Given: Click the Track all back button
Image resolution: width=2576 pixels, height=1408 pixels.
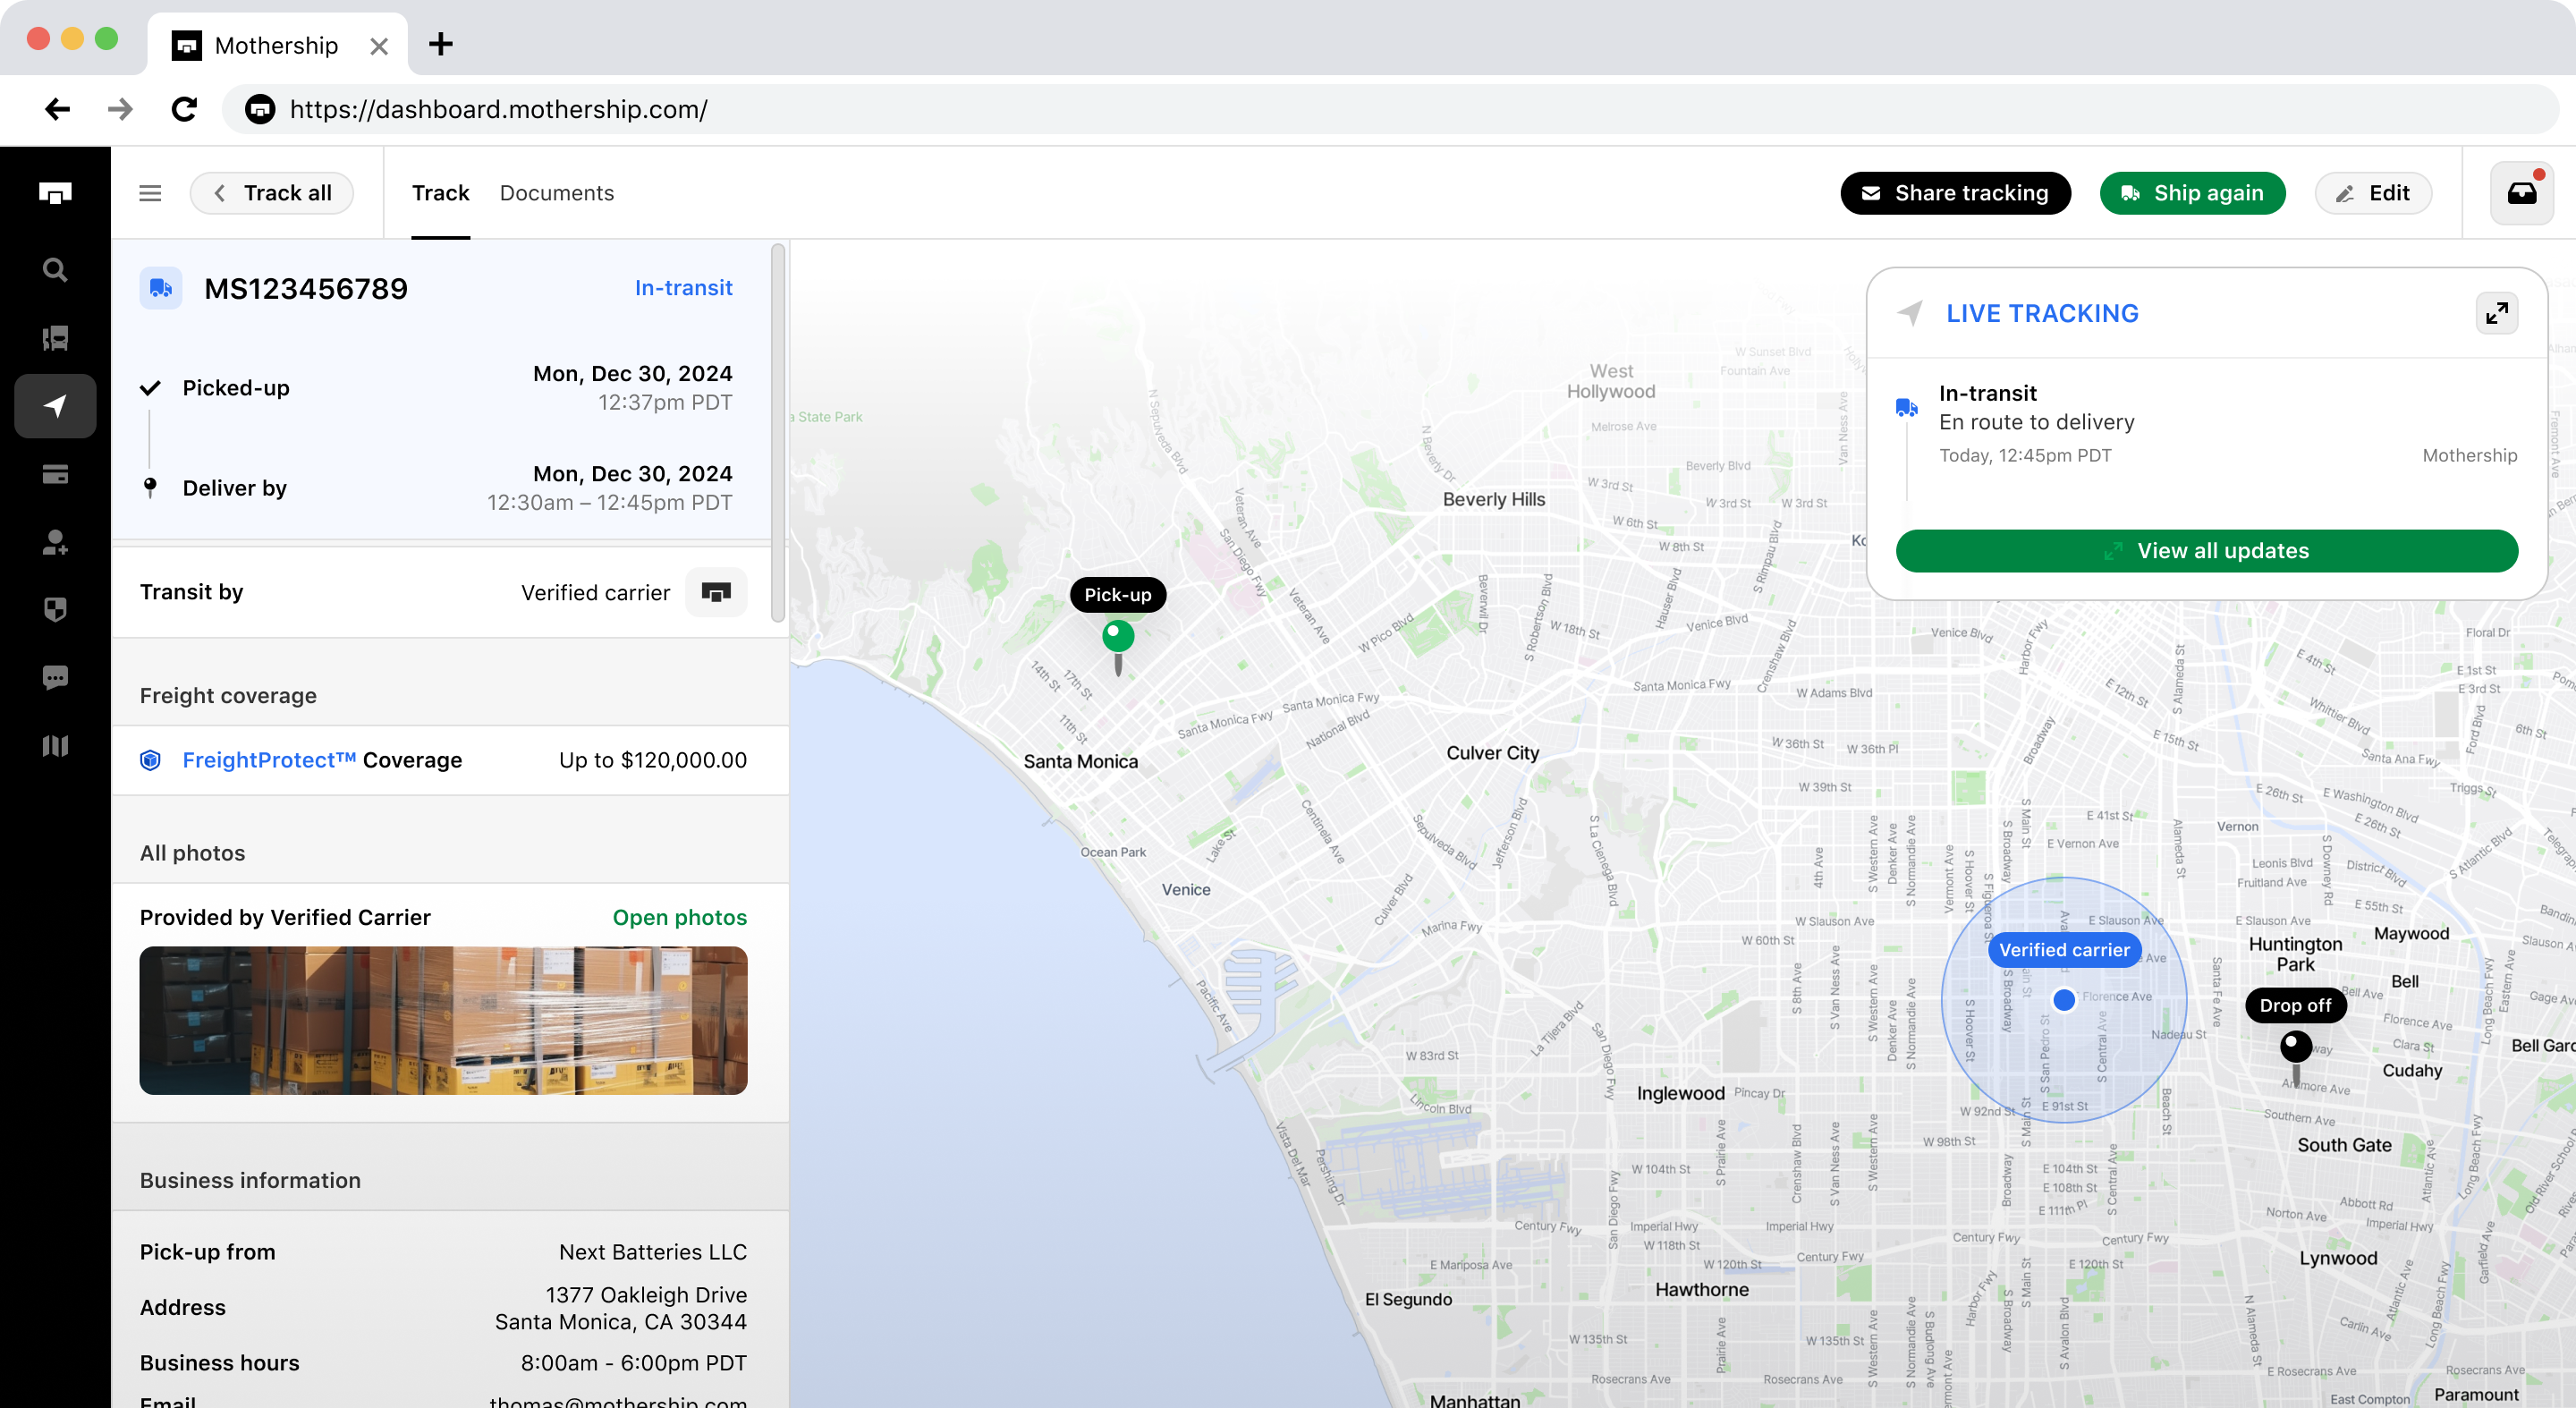Looking at the screenshot, I should 274,192.
